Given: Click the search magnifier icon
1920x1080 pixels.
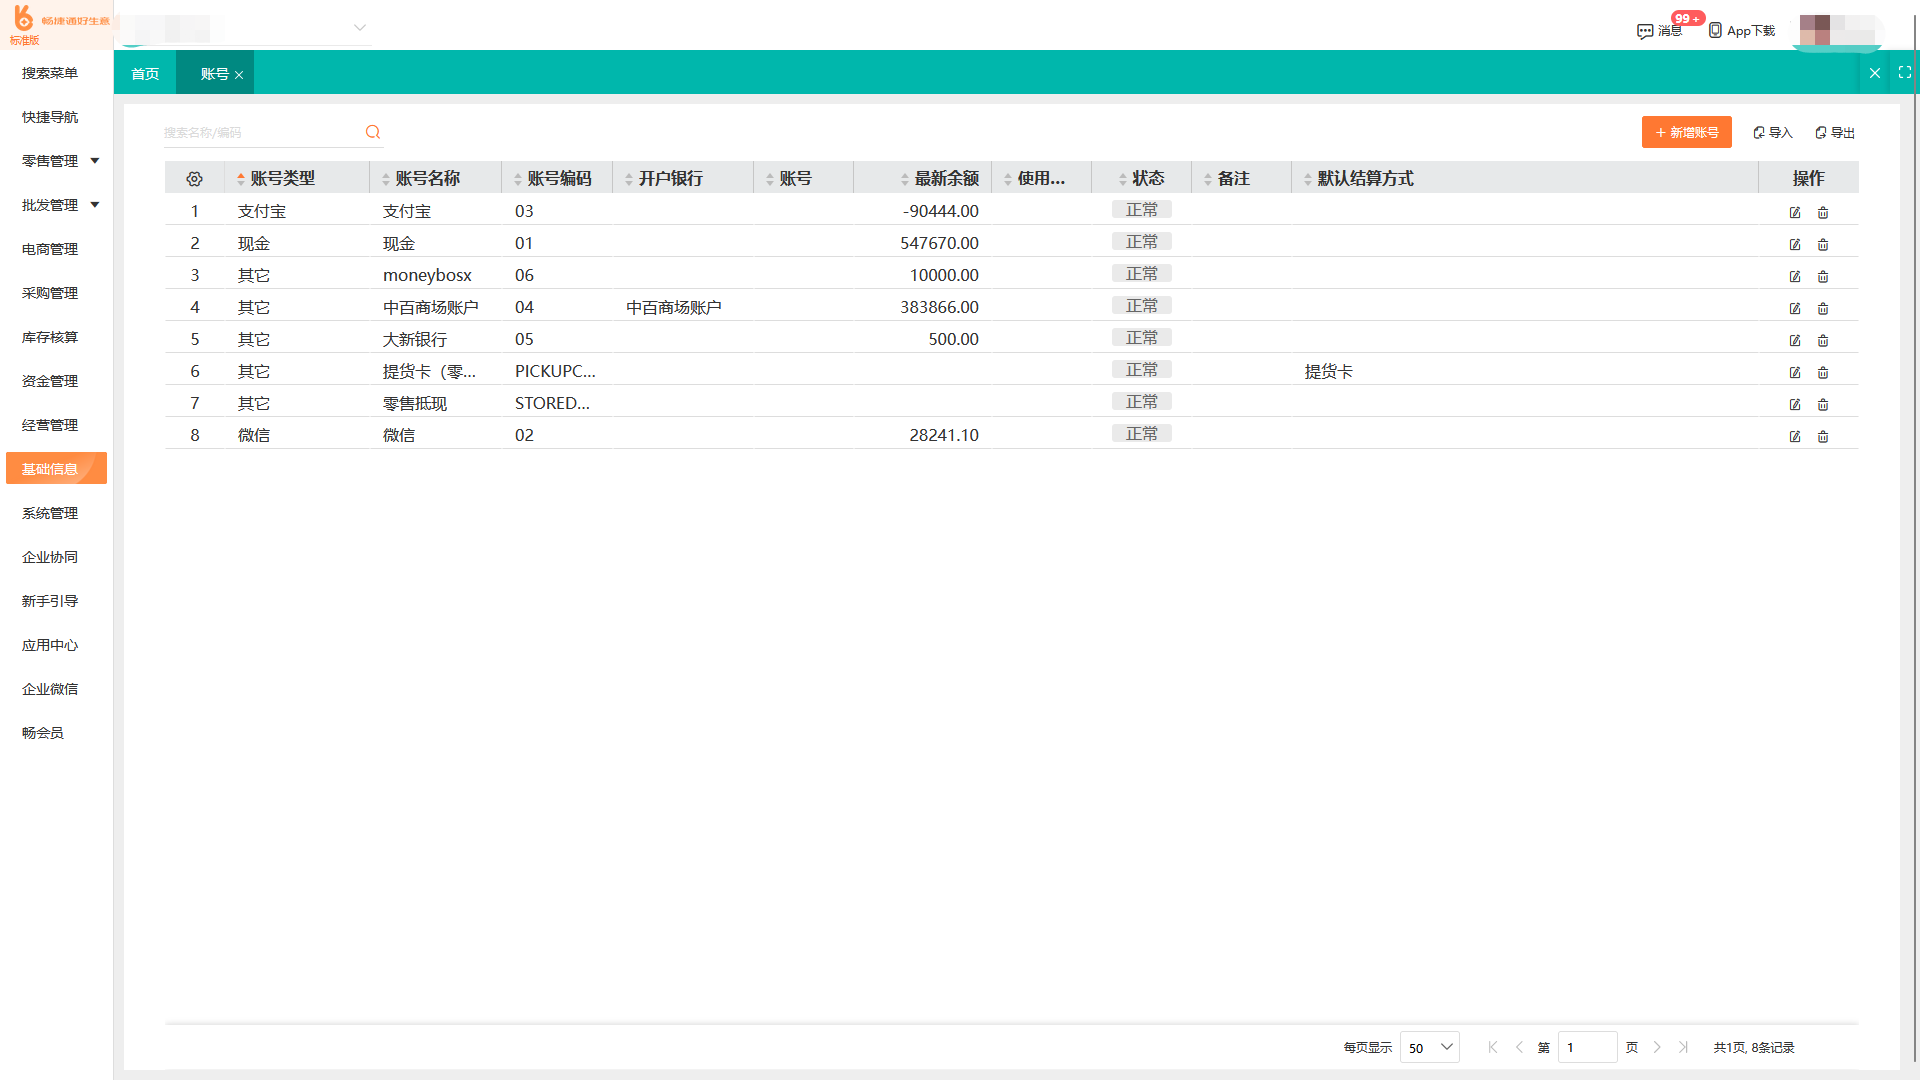Looking at the screenshot, I should (x=373, y=131).
